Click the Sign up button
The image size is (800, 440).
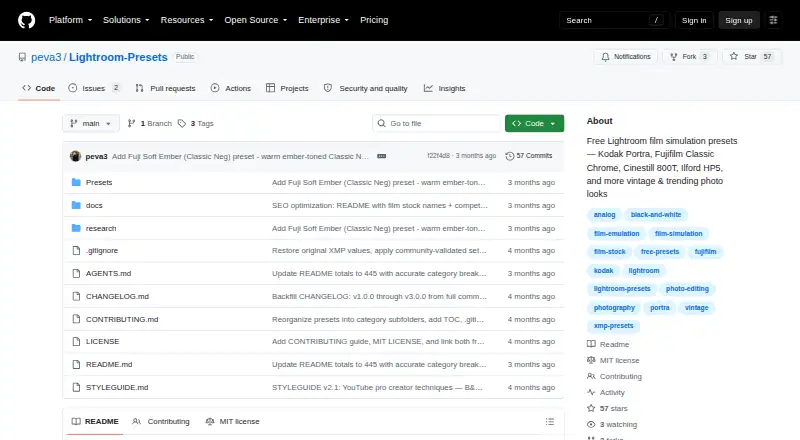[x=739, y=20]
